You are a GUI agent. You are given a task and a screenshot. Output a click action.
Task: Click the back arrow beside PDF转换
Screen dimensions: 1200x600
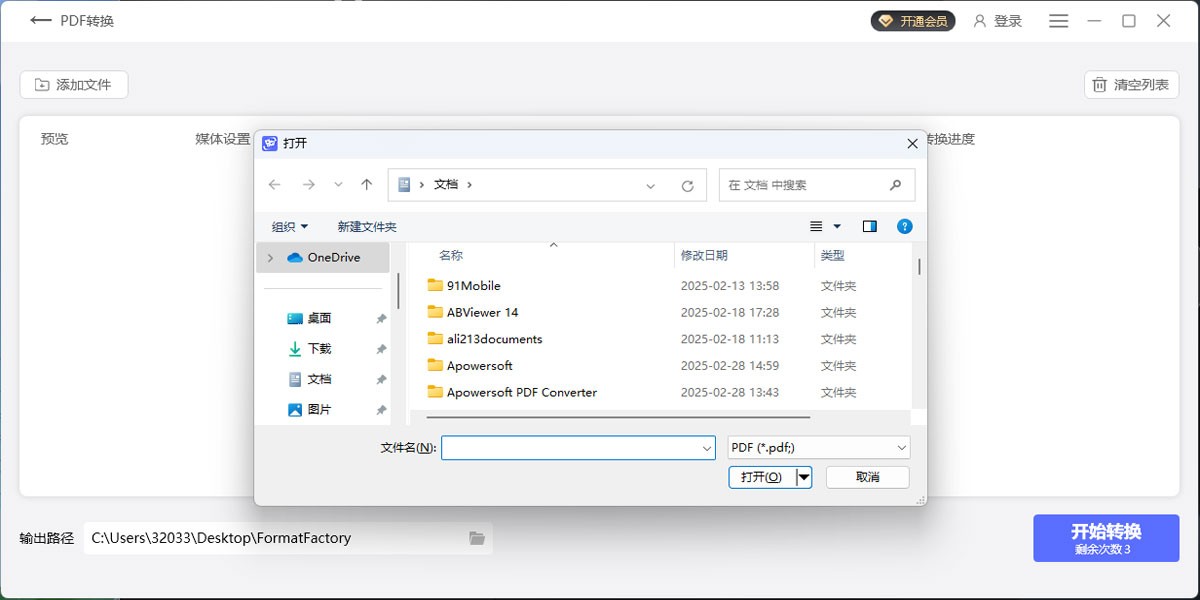point(40,21)
